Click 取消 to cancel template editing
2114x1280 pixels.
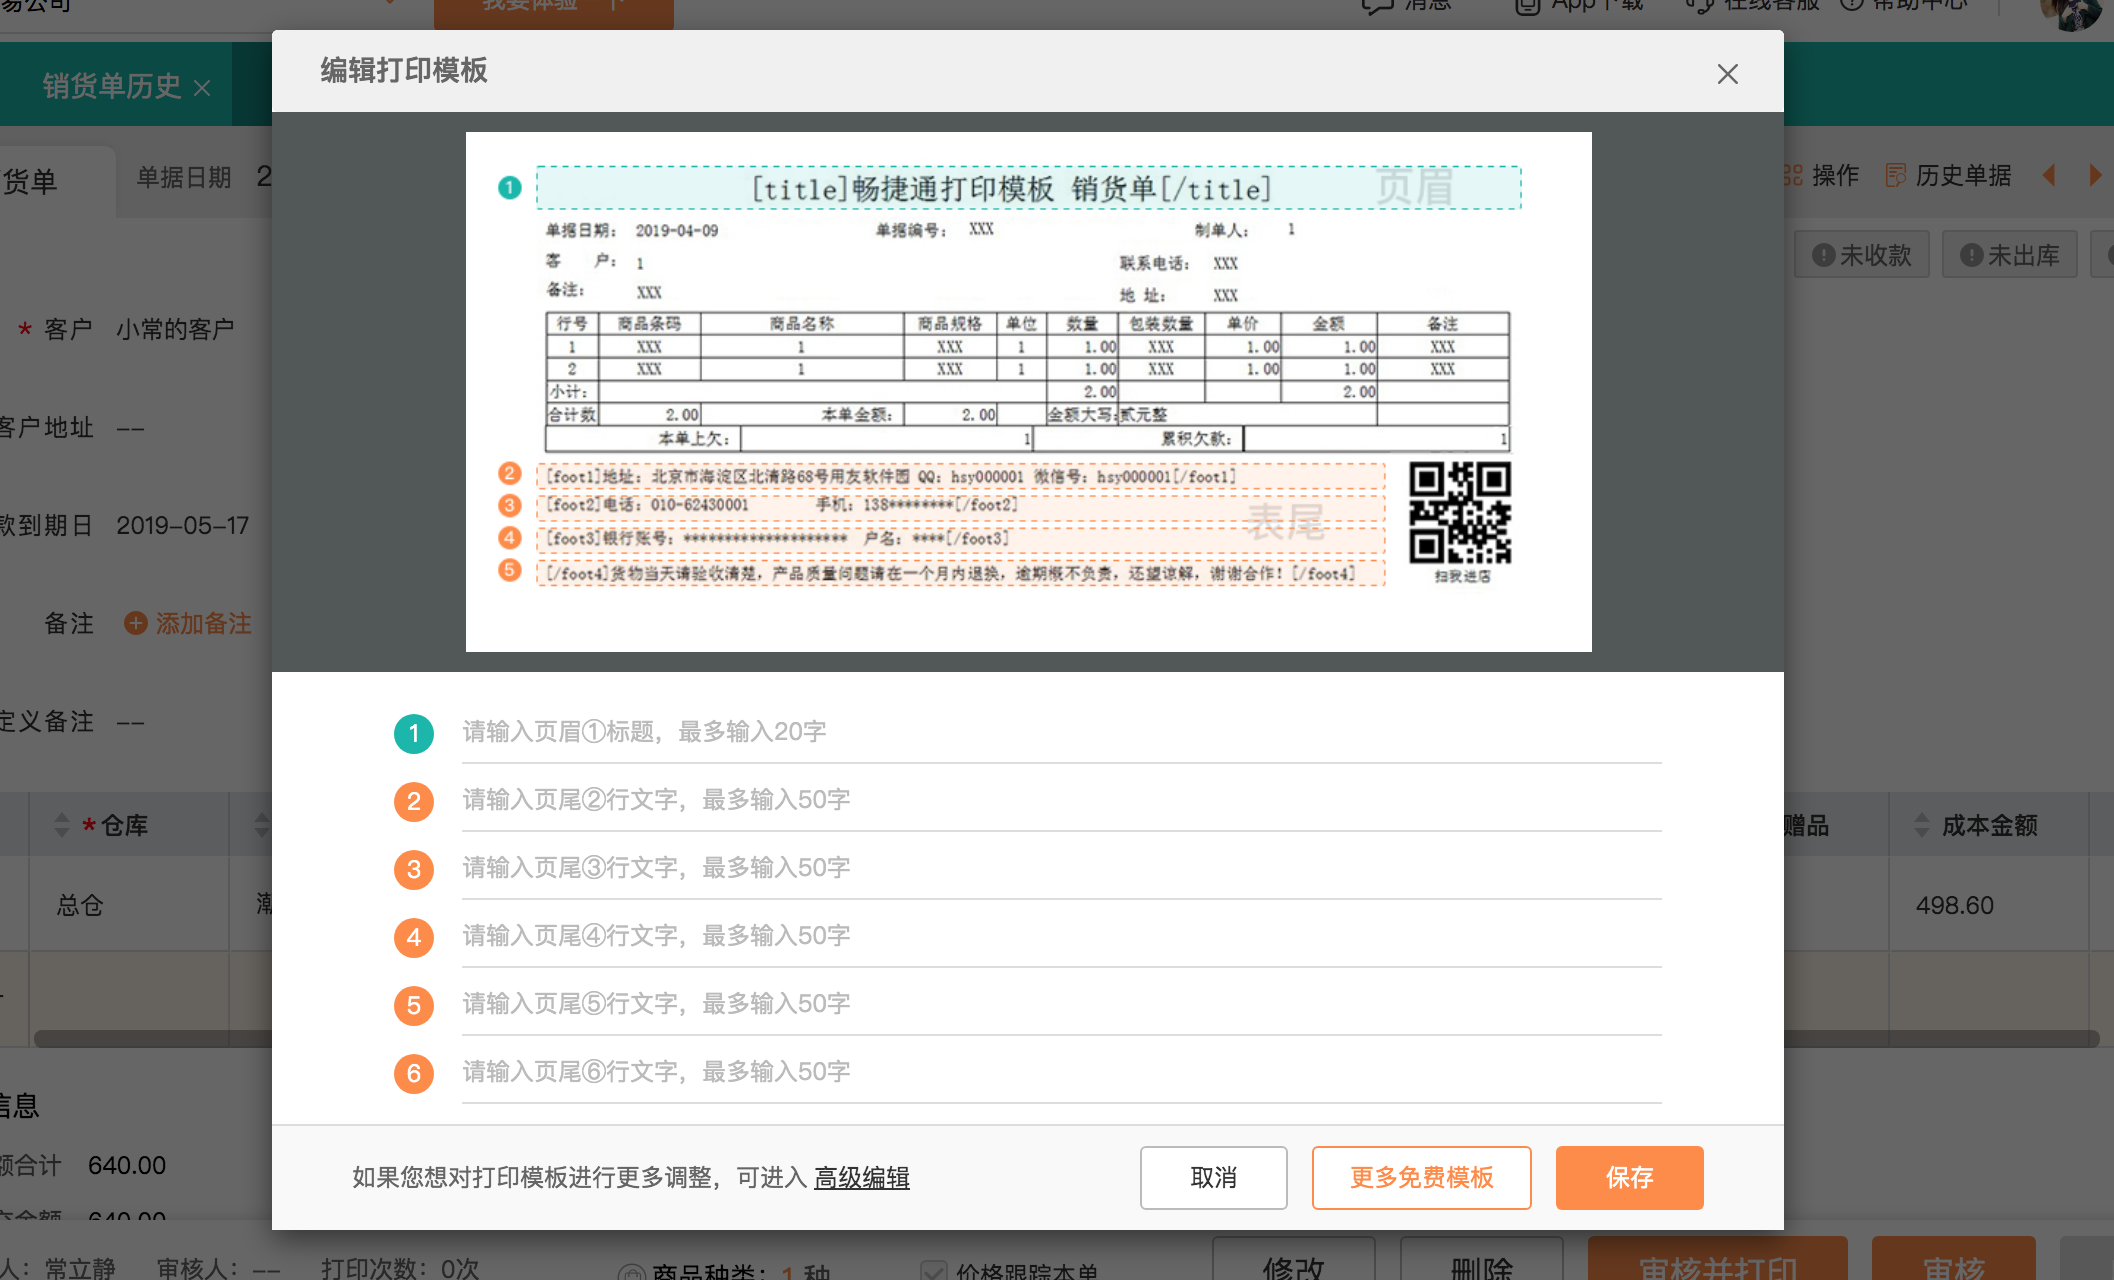1214,1177
